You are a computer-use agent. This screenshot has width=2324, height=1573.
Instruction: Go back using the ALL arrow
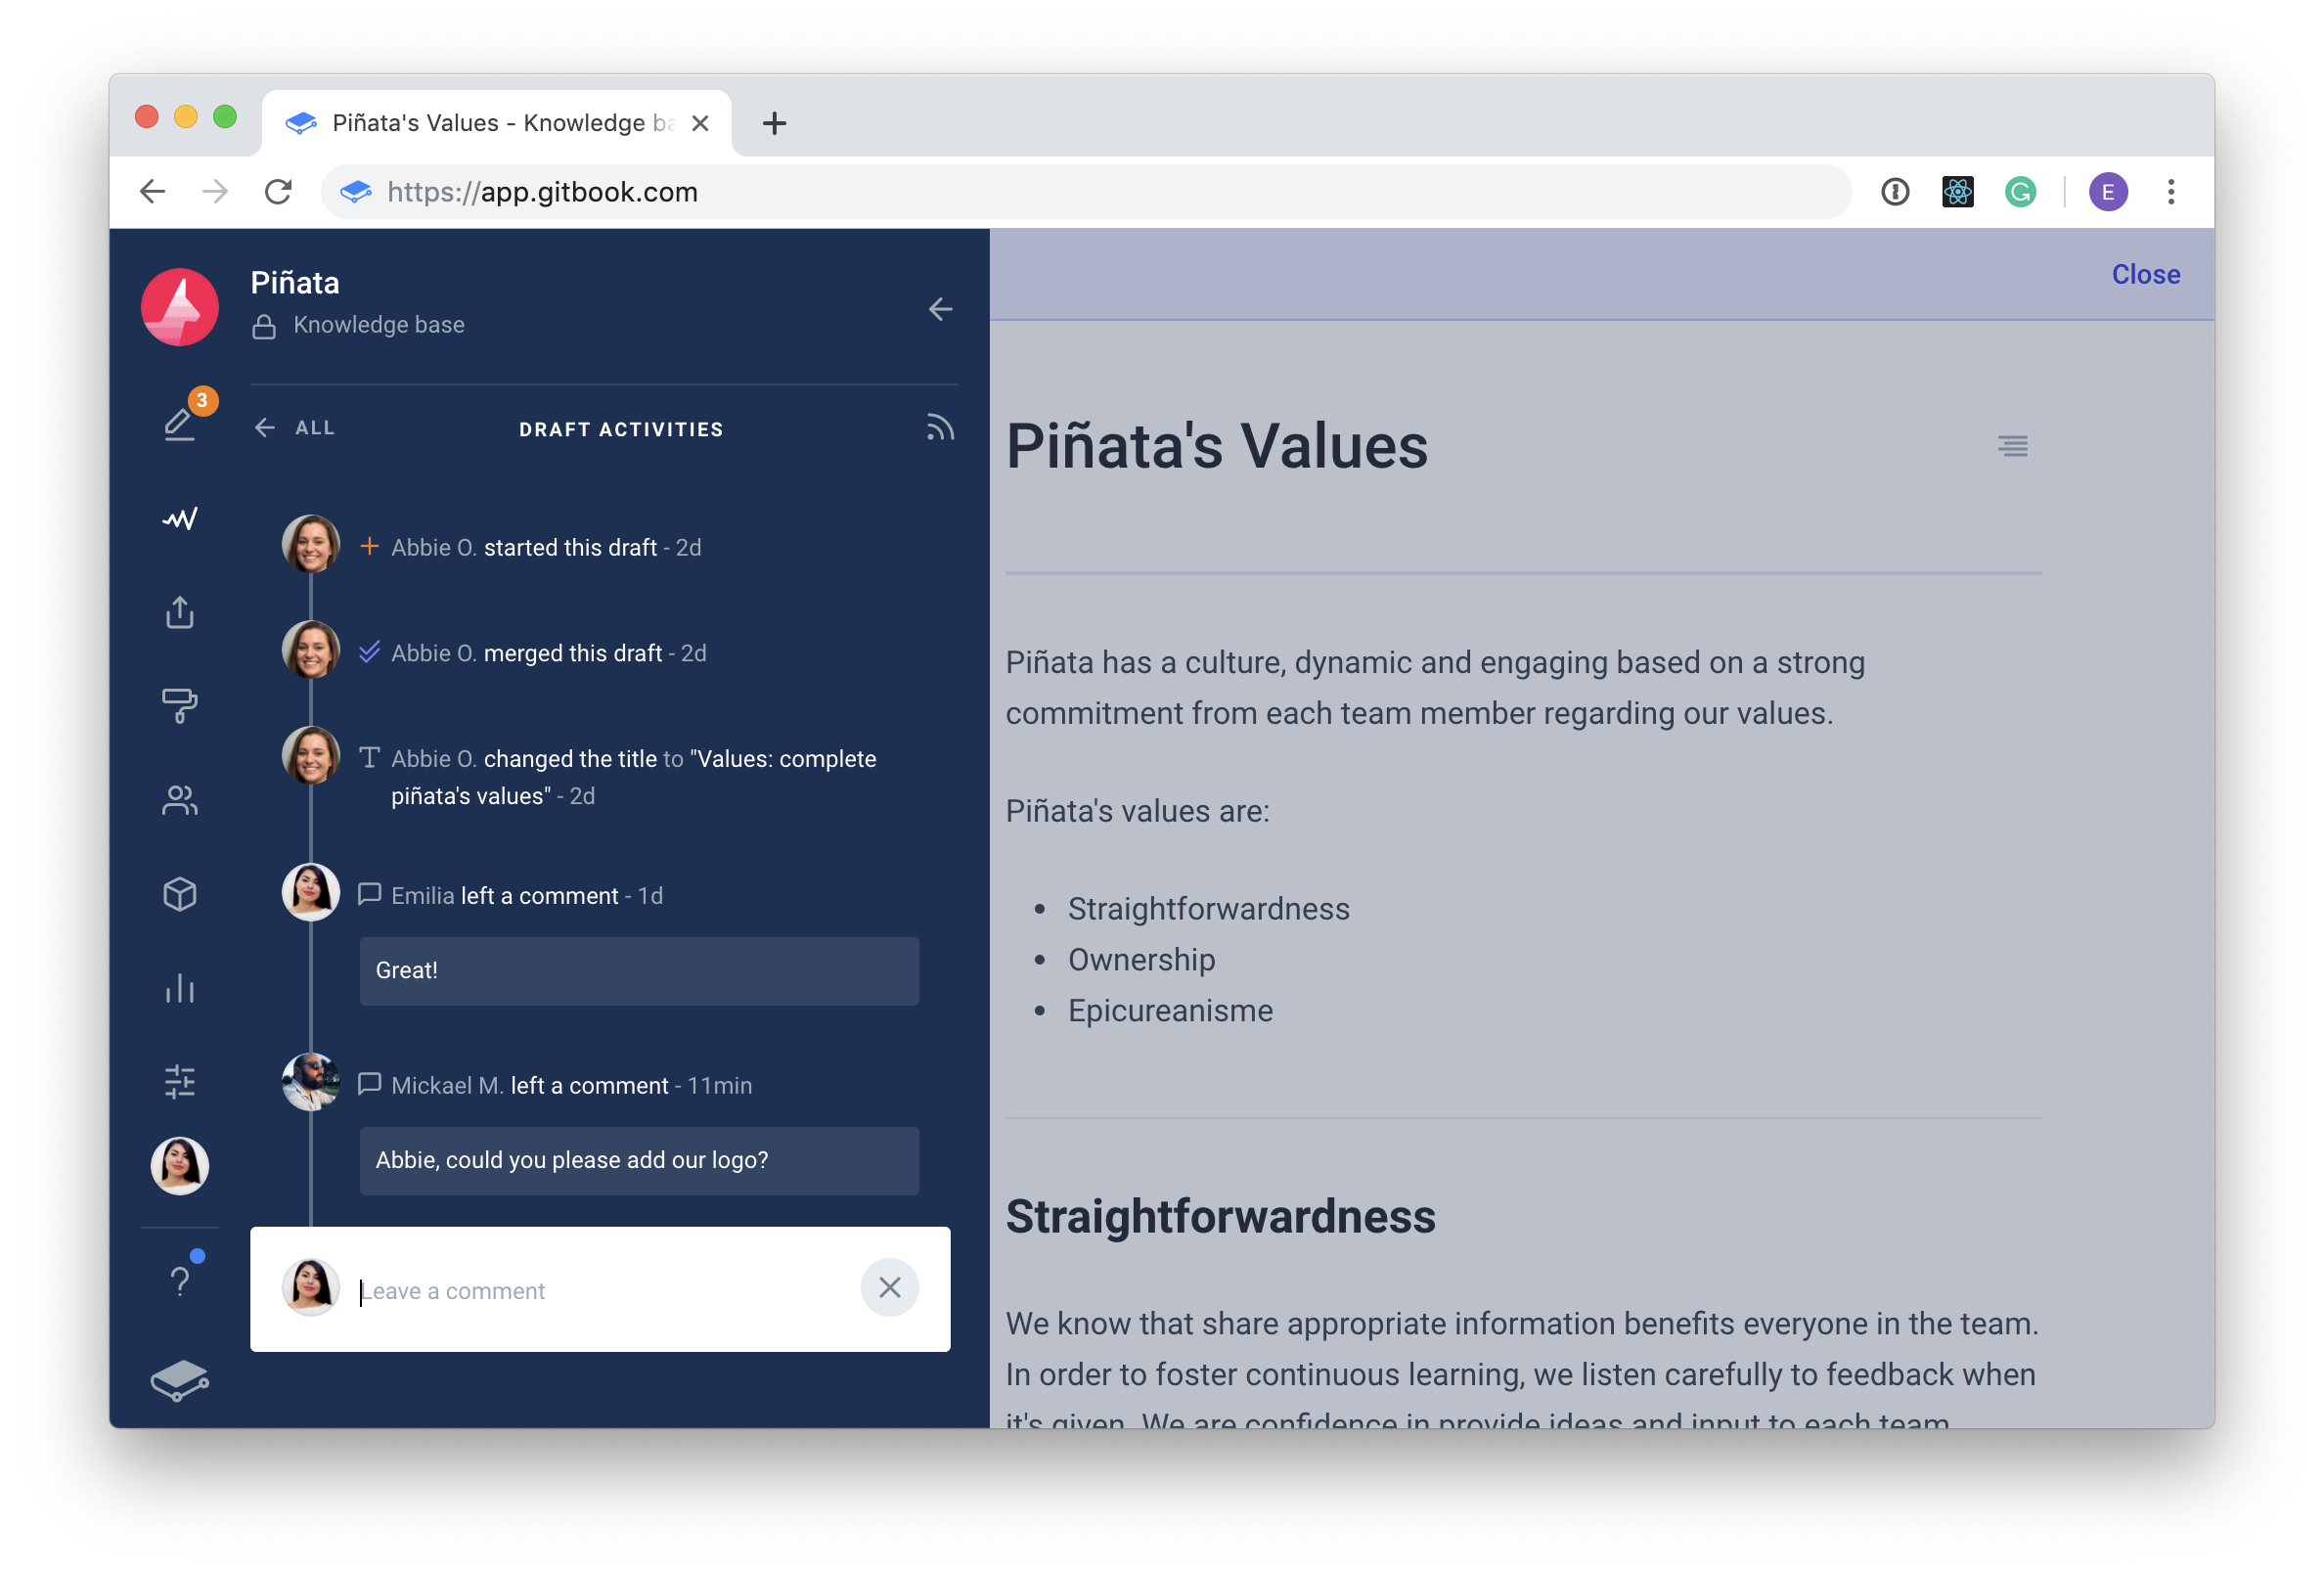(265, 428)
